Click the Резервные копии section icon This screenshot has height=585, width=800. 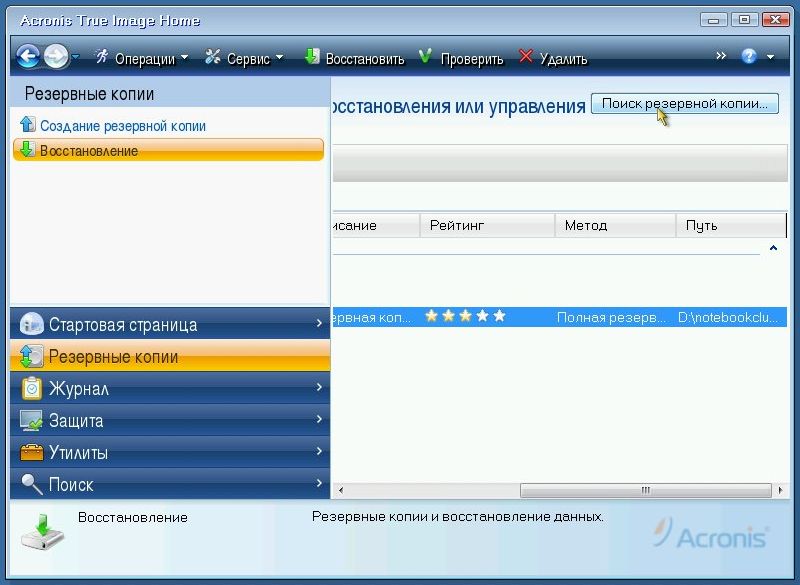(x=32, y=356)
